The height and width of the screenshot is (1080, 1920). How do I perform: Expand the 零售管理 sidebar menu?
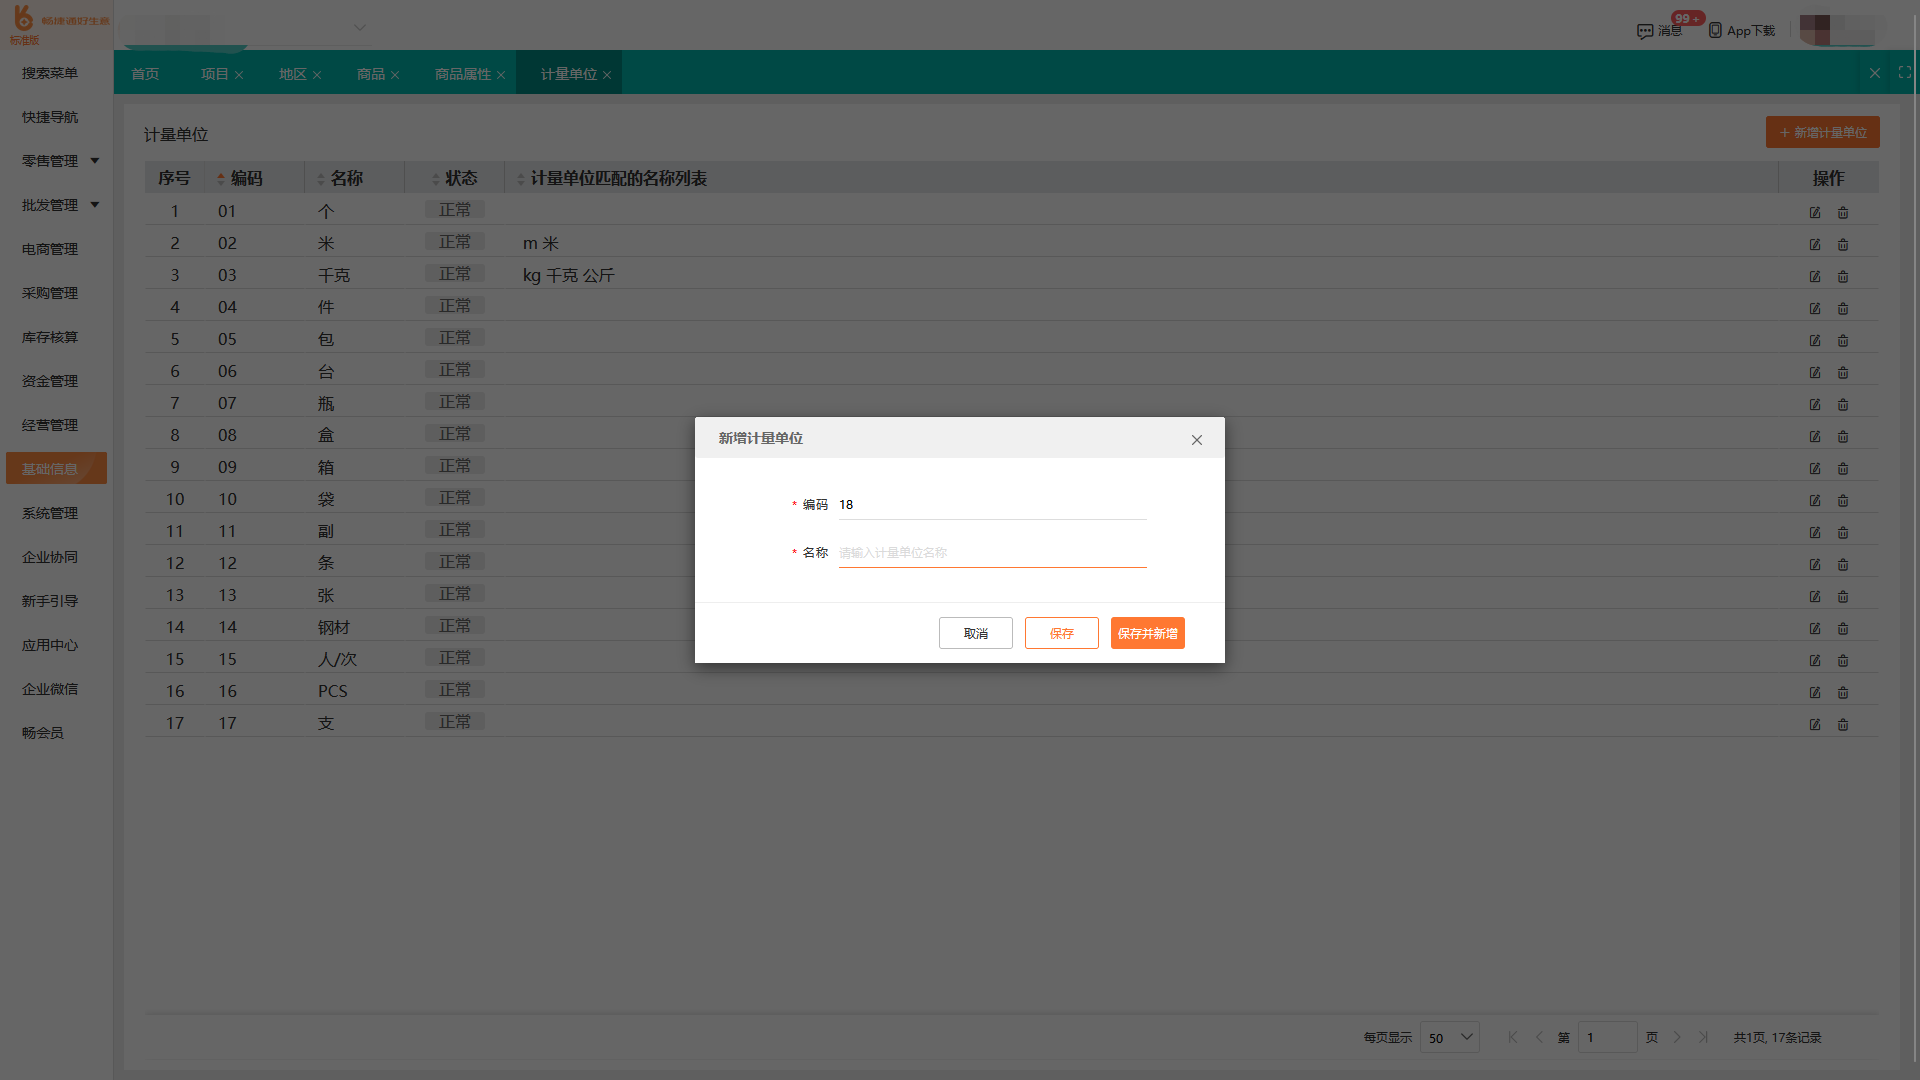pyautogui.click(x=57, y=161)
